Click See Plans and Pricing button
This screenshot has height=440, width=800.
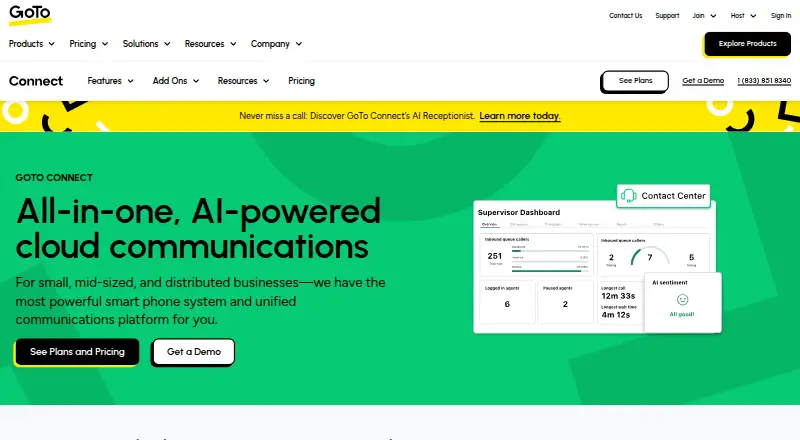coord(77,352)
